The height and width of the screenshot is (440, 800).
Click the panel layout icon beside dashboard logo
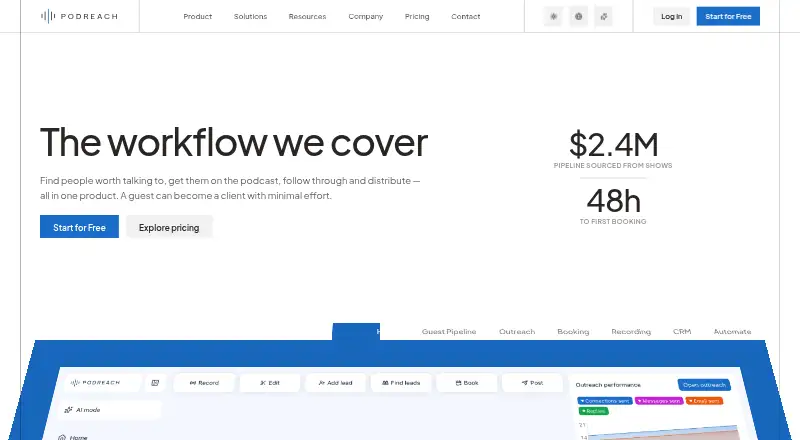click(155, 383)
